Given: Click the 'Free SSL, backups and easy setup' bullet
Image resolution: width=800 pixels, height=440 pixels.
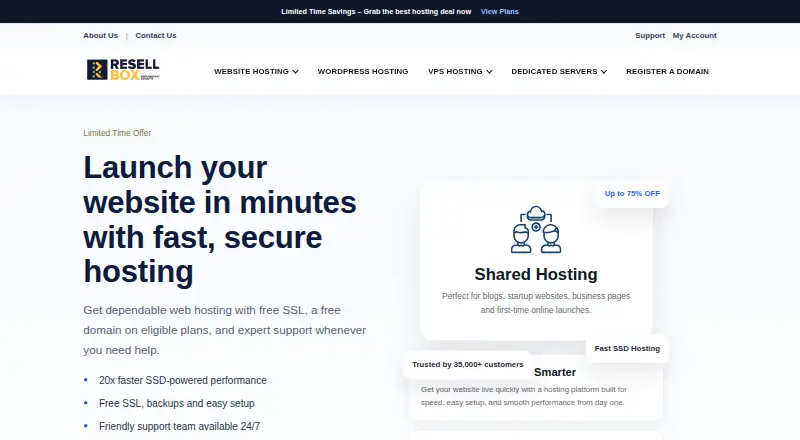Looking at the screenshot, I should coord(177,403).
